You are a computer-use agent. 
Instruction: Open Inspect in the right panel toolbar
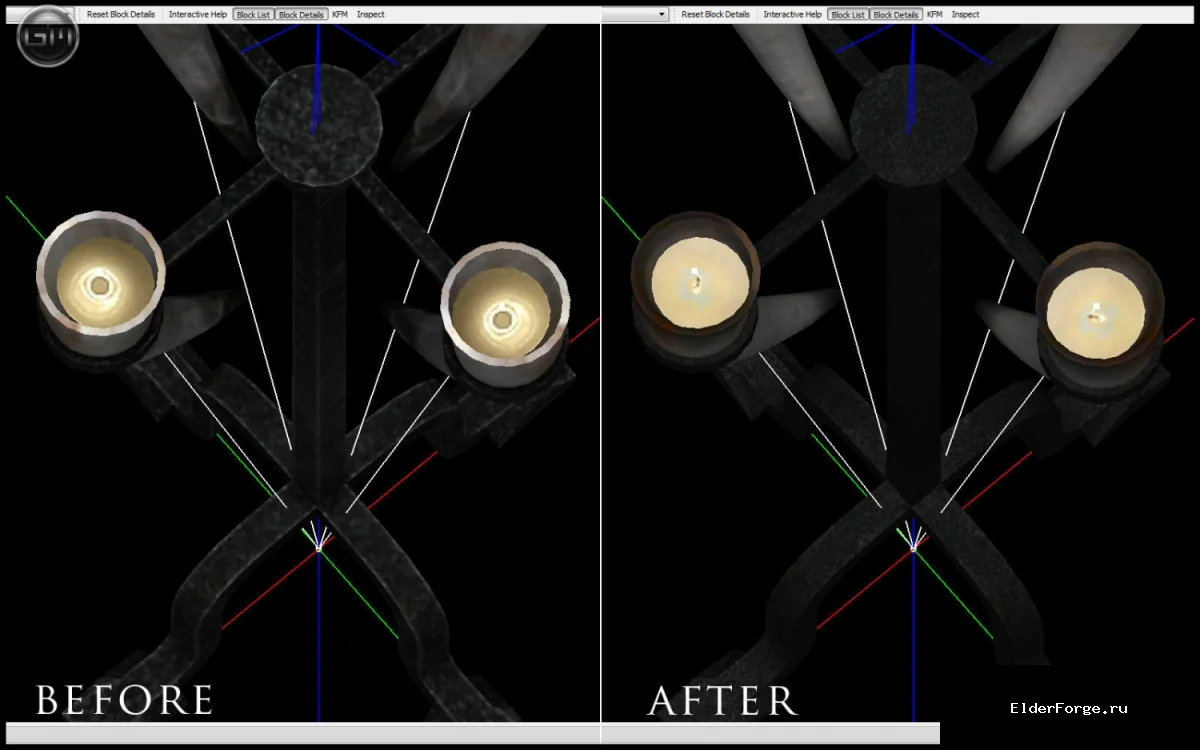[x=965, y=15]
